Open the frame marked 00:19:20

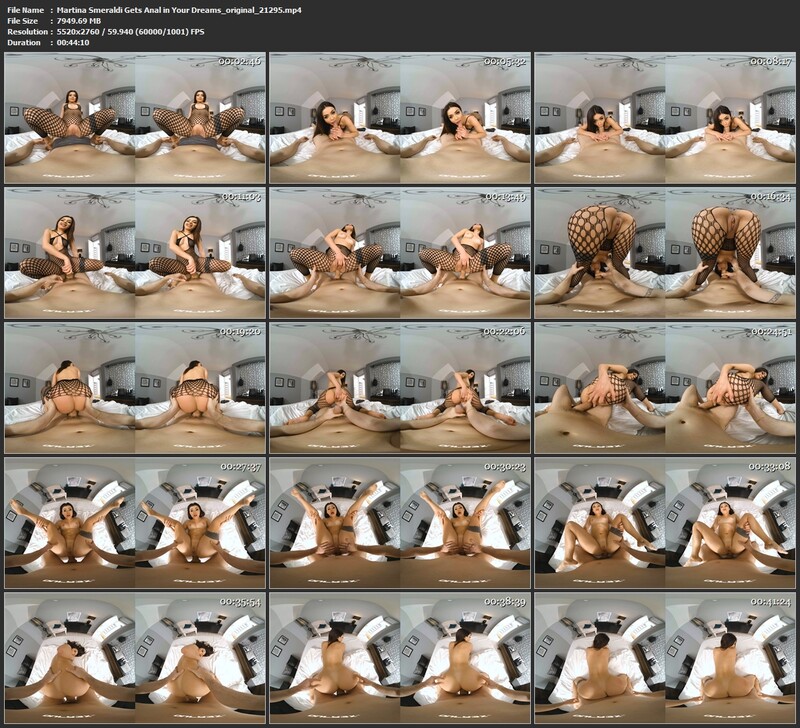click(x=135, y=388)
